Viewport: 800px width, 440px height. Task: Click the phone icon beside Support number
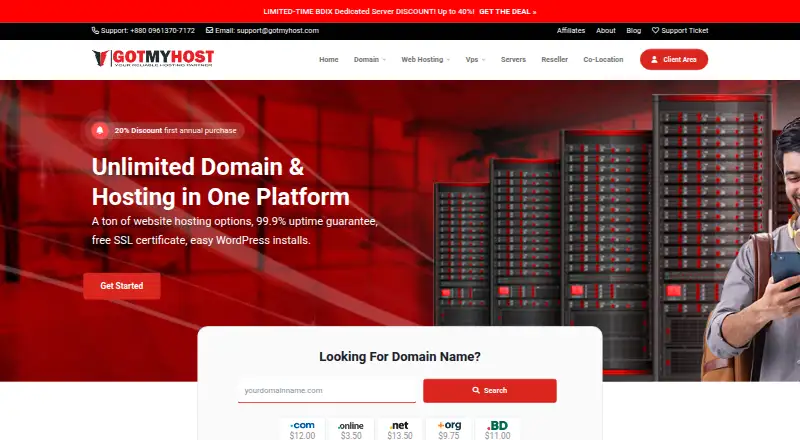(95, 31)
